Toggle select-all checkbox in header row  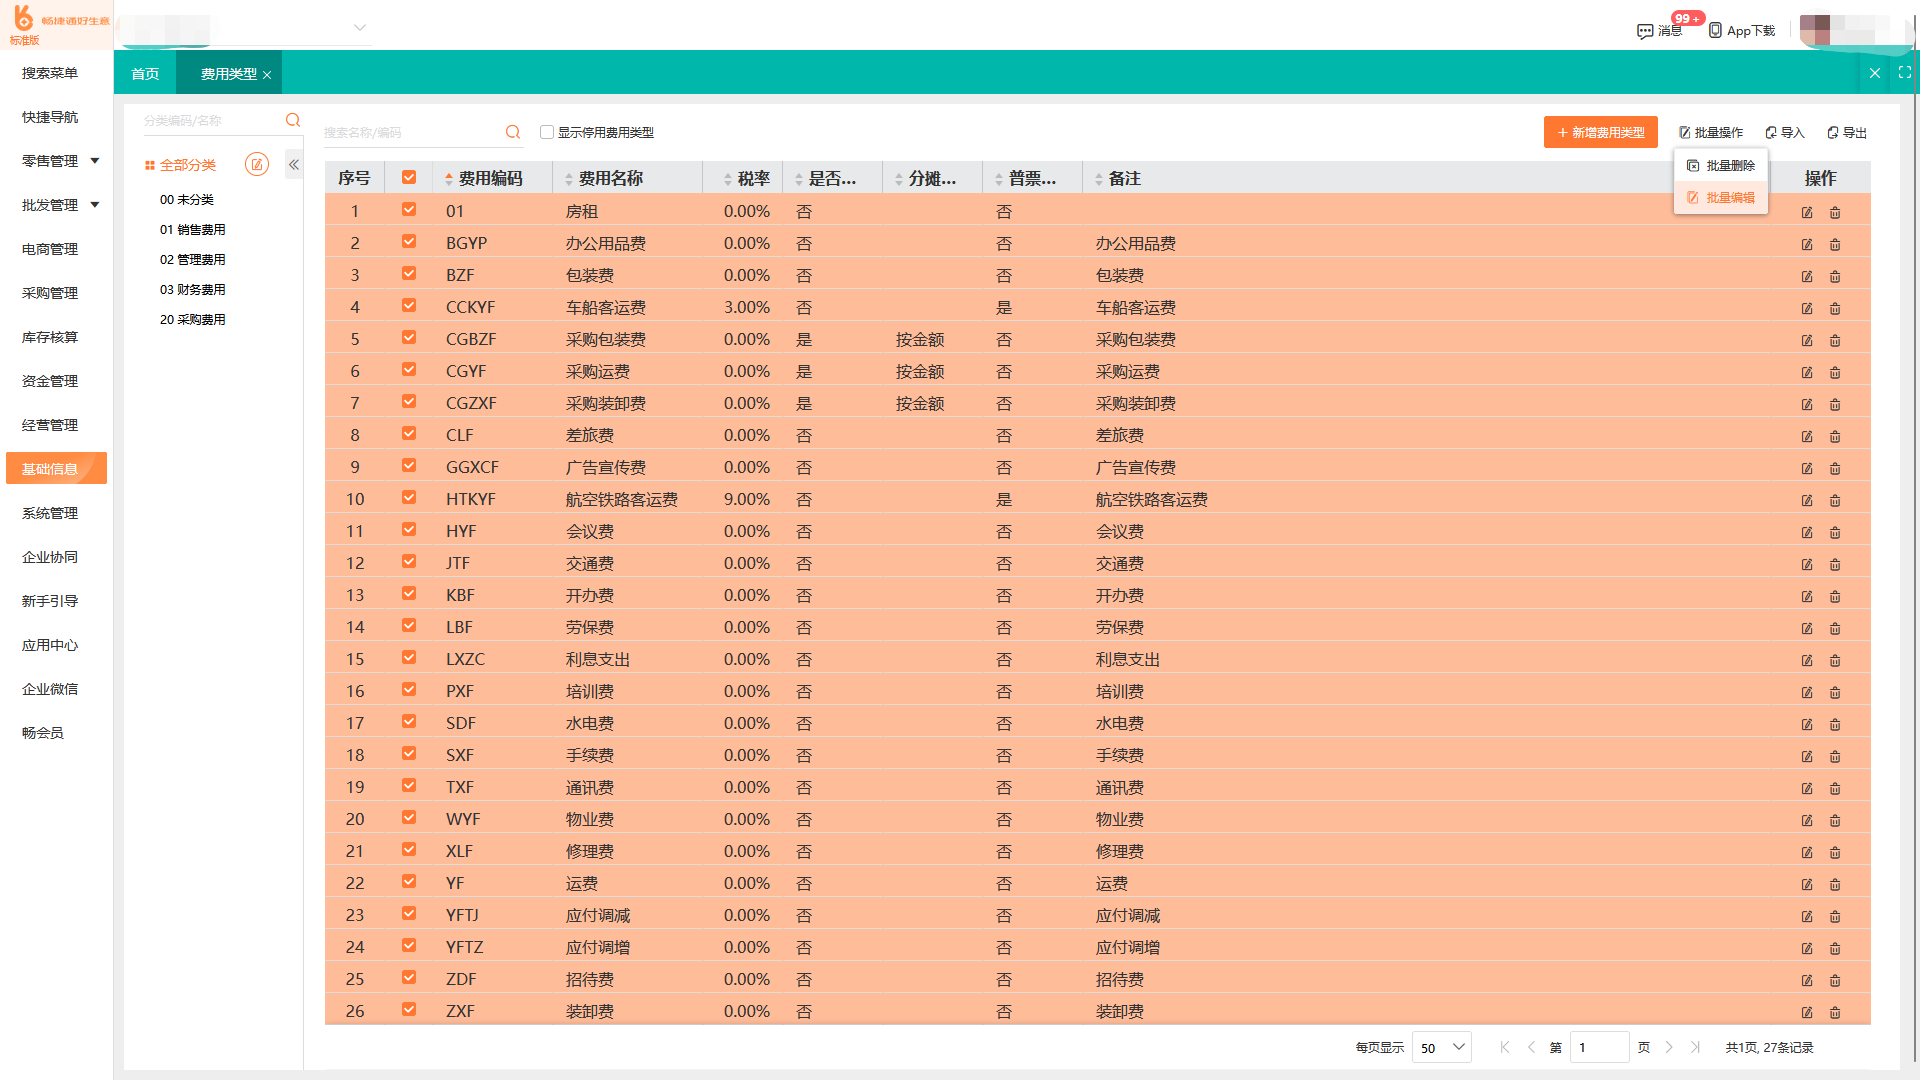[x=409, y=177]
